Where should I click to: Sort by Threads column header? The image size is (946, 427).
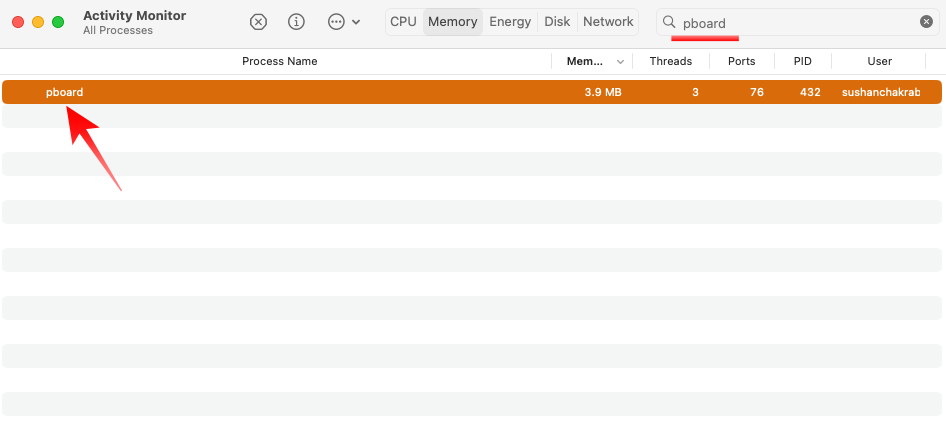[x=671, y=62]
